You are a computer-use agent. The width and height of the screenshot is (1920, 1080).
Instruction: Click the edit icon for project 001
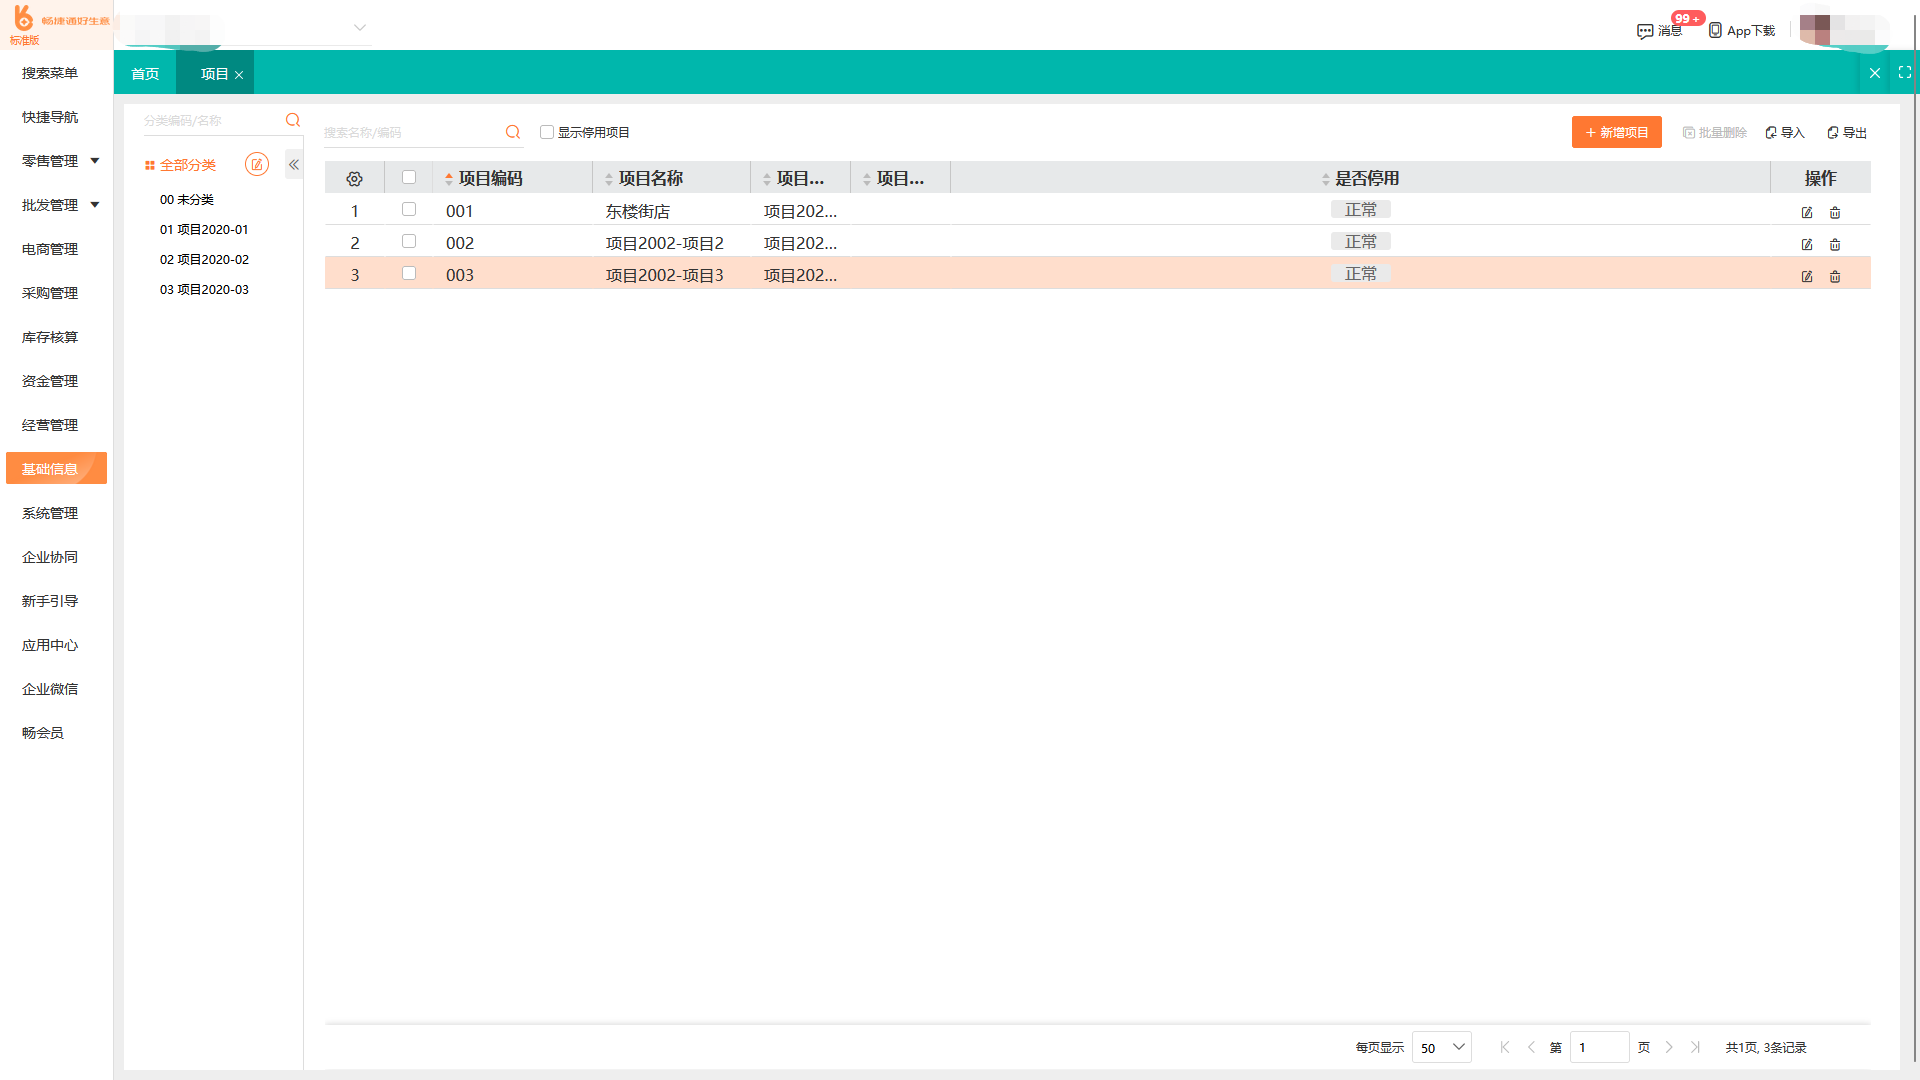(1807, 211)
